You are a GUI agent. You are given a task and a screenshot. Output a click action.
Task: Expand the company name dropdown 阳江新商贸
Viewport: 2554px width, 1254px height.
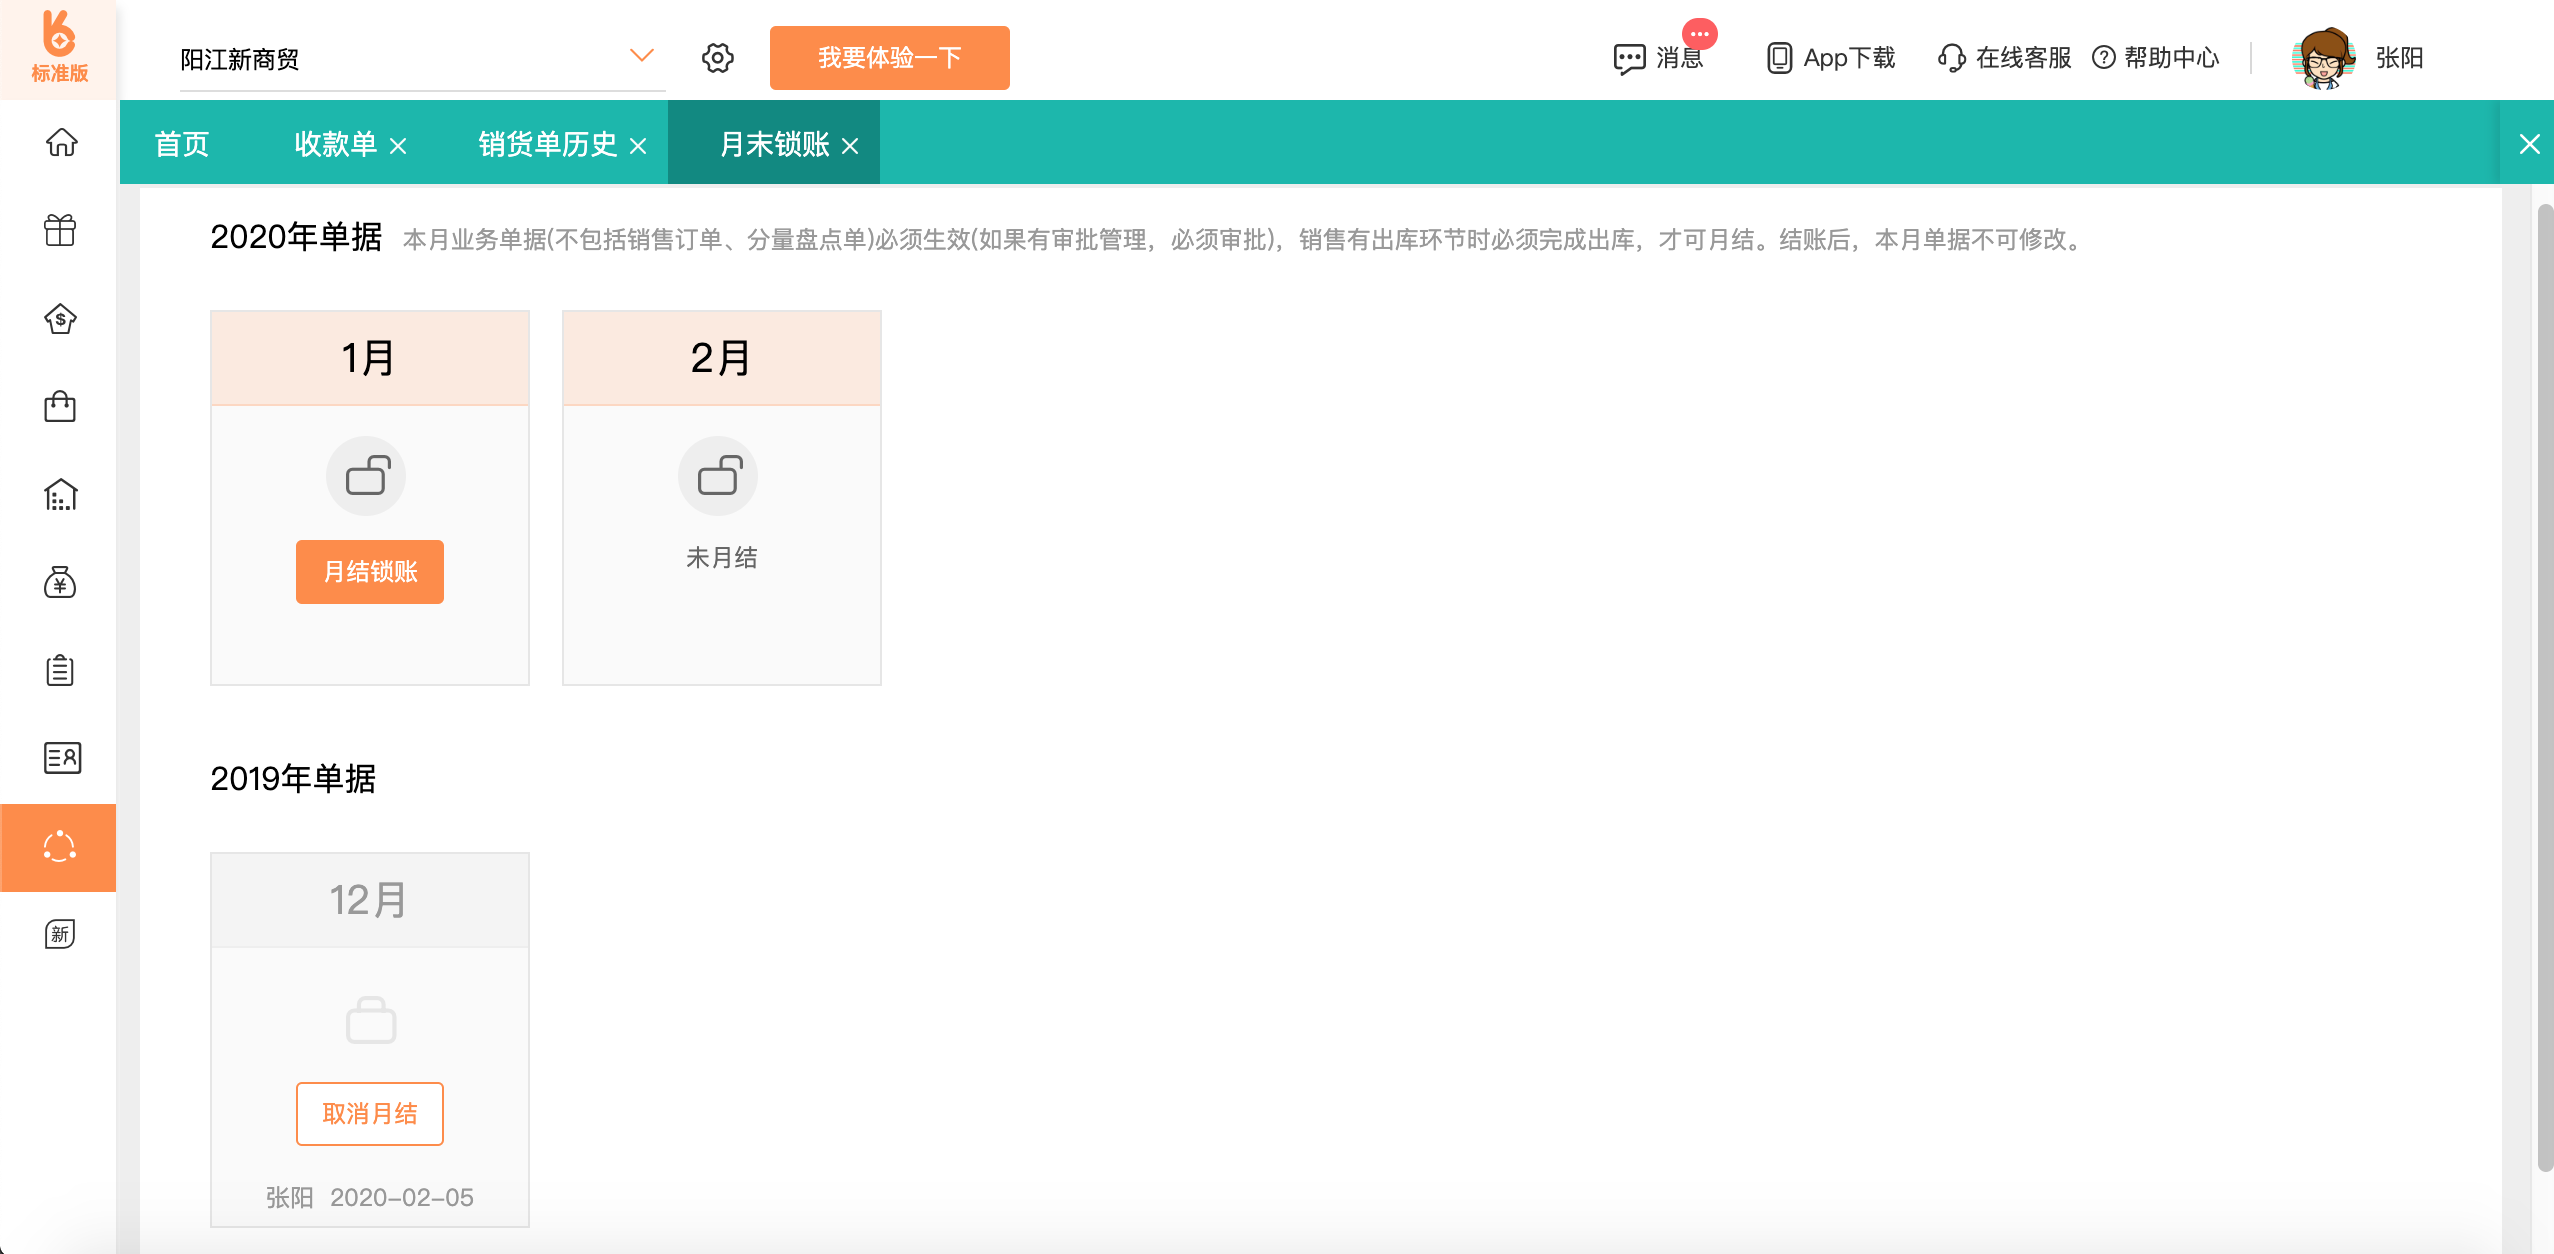point(643,60)
